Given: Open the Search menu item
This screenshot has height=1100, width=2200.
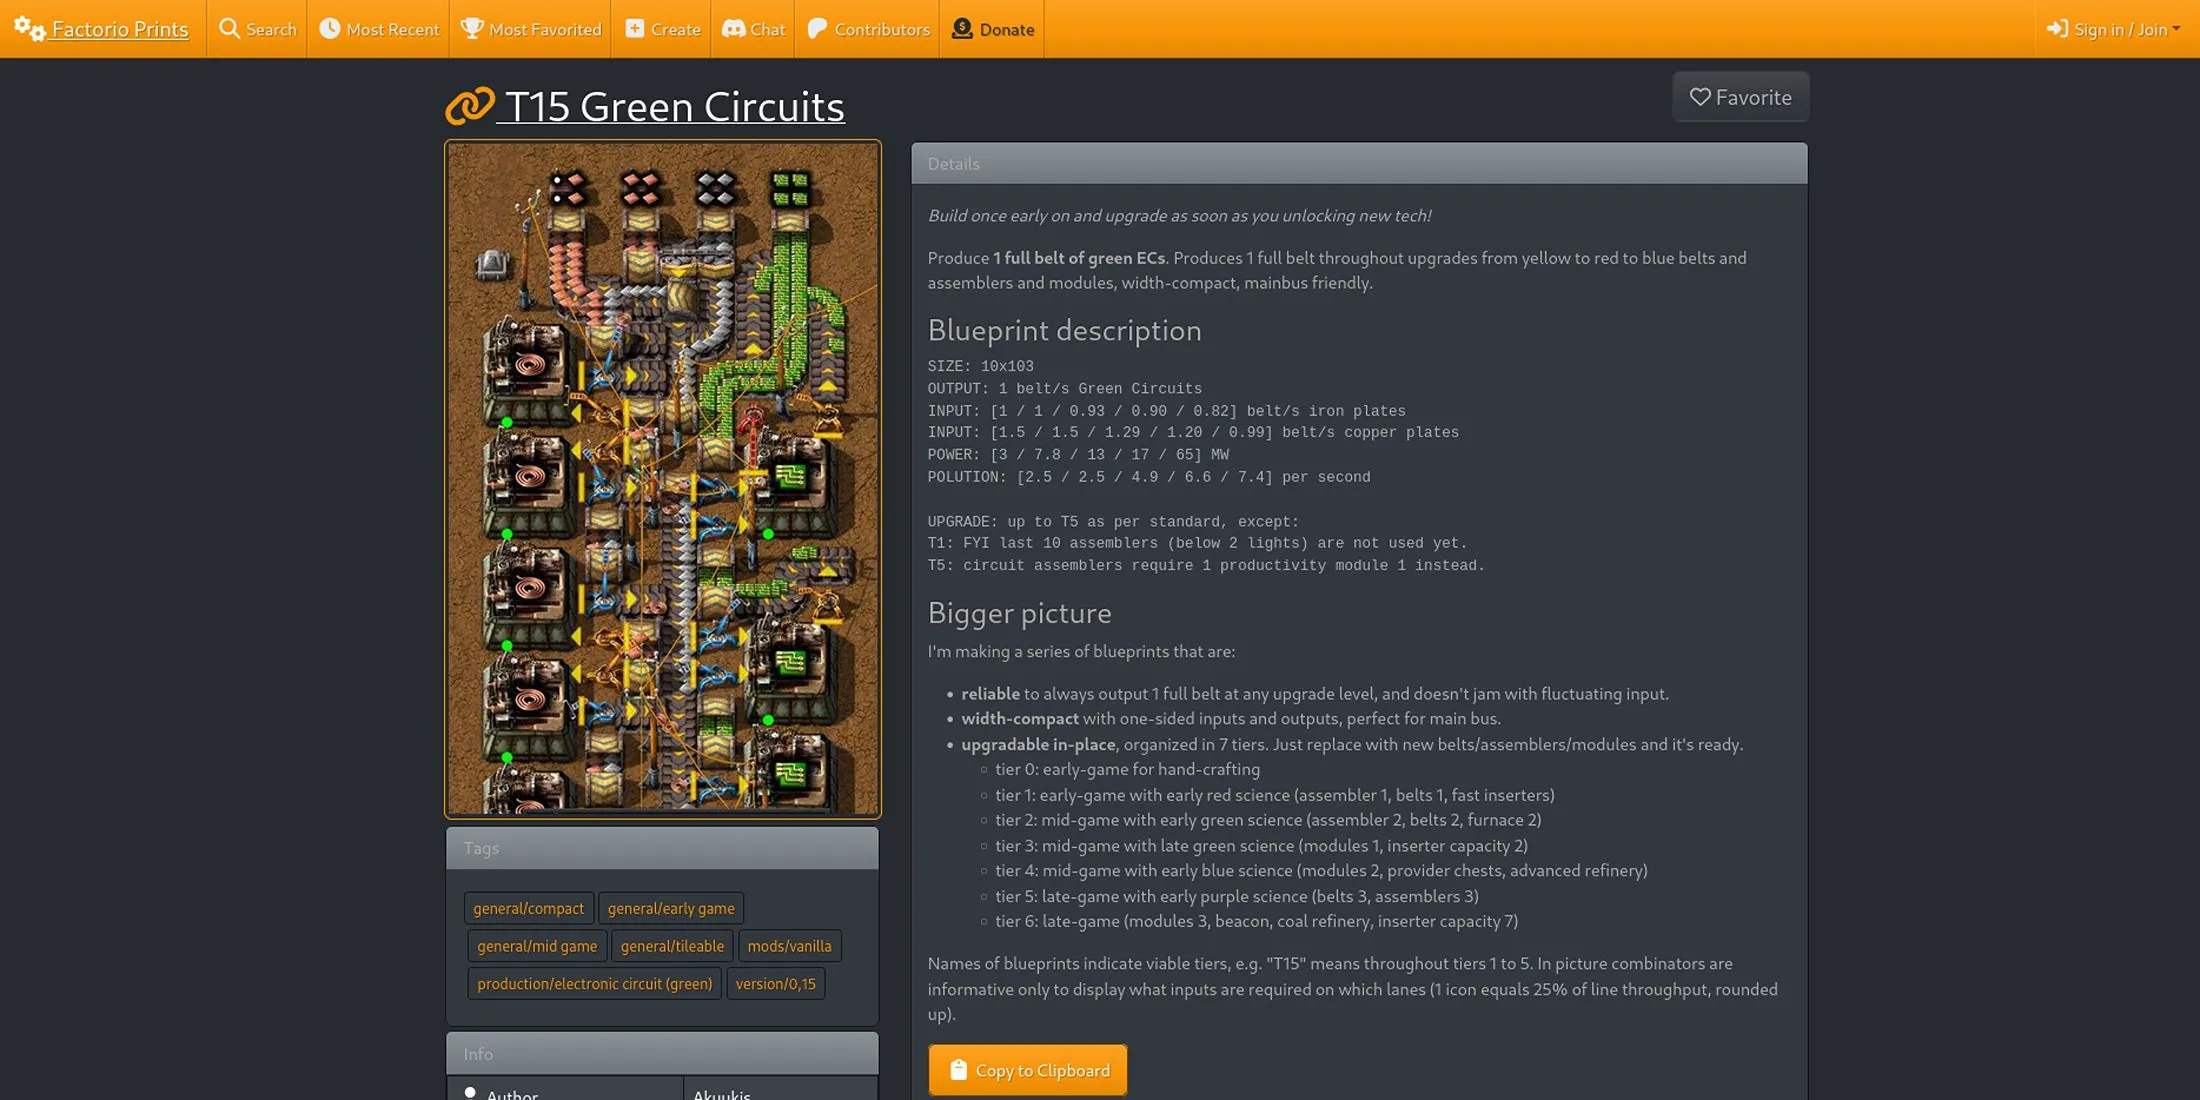Looking at the screenshot, I should (x=260, y=28).
